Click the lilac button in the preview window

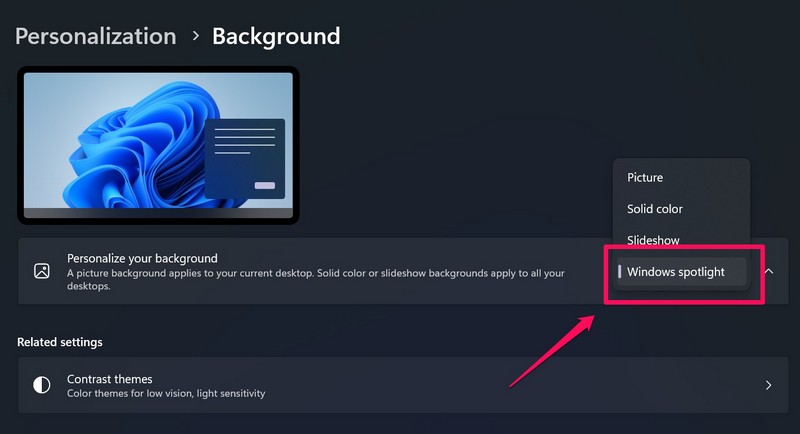265,186
